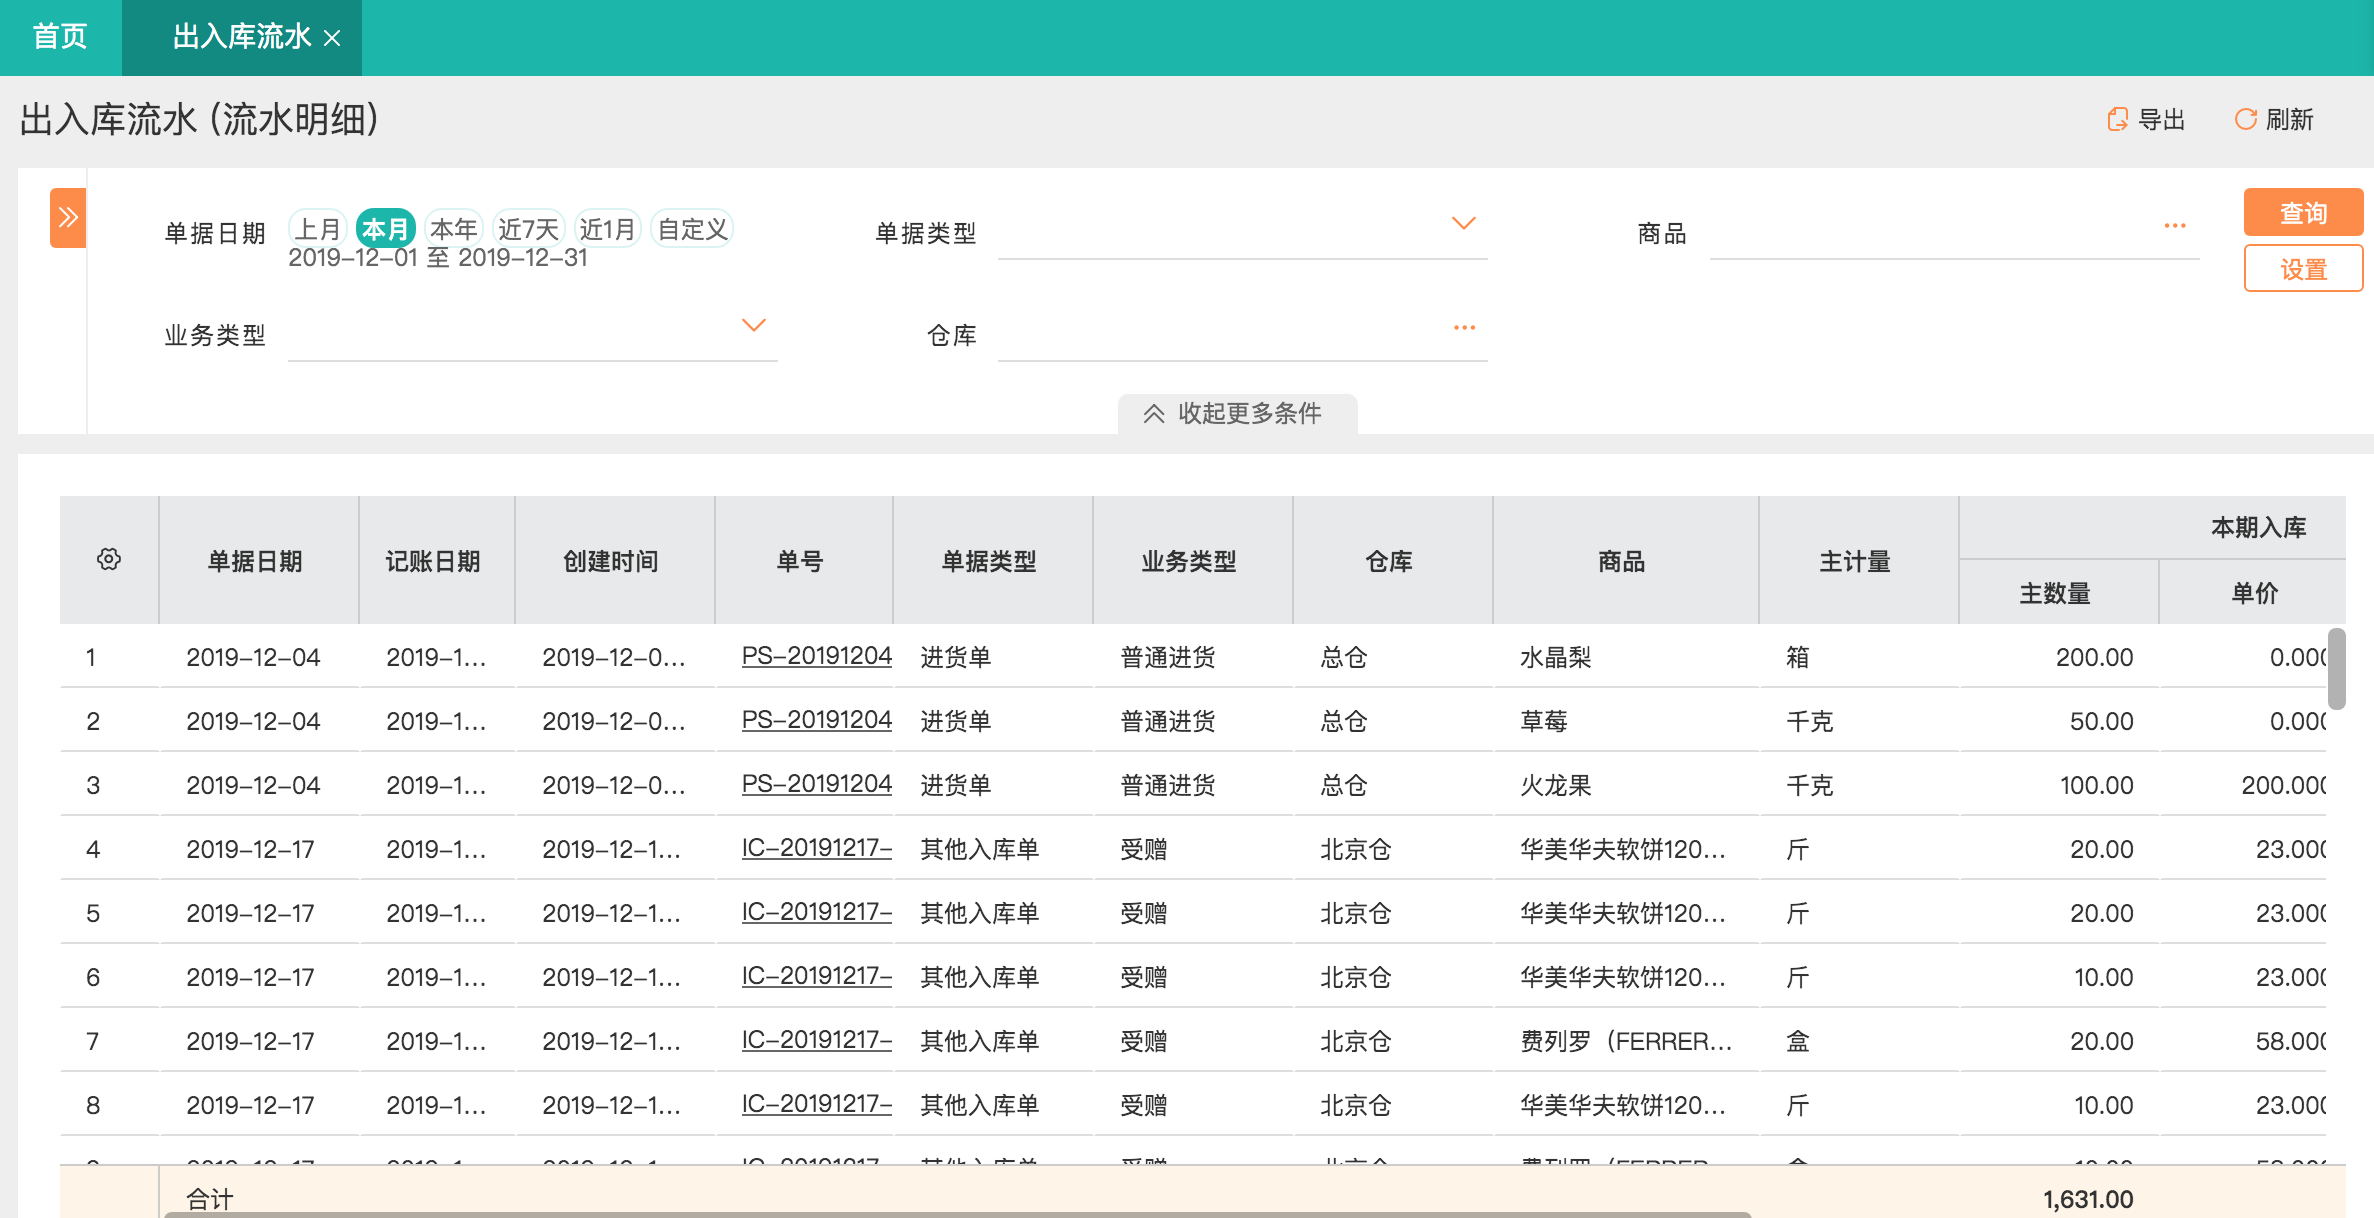Click the 设置 settings button
Viewport: 2374px width, 1218px height.
tap(2303, 267)
